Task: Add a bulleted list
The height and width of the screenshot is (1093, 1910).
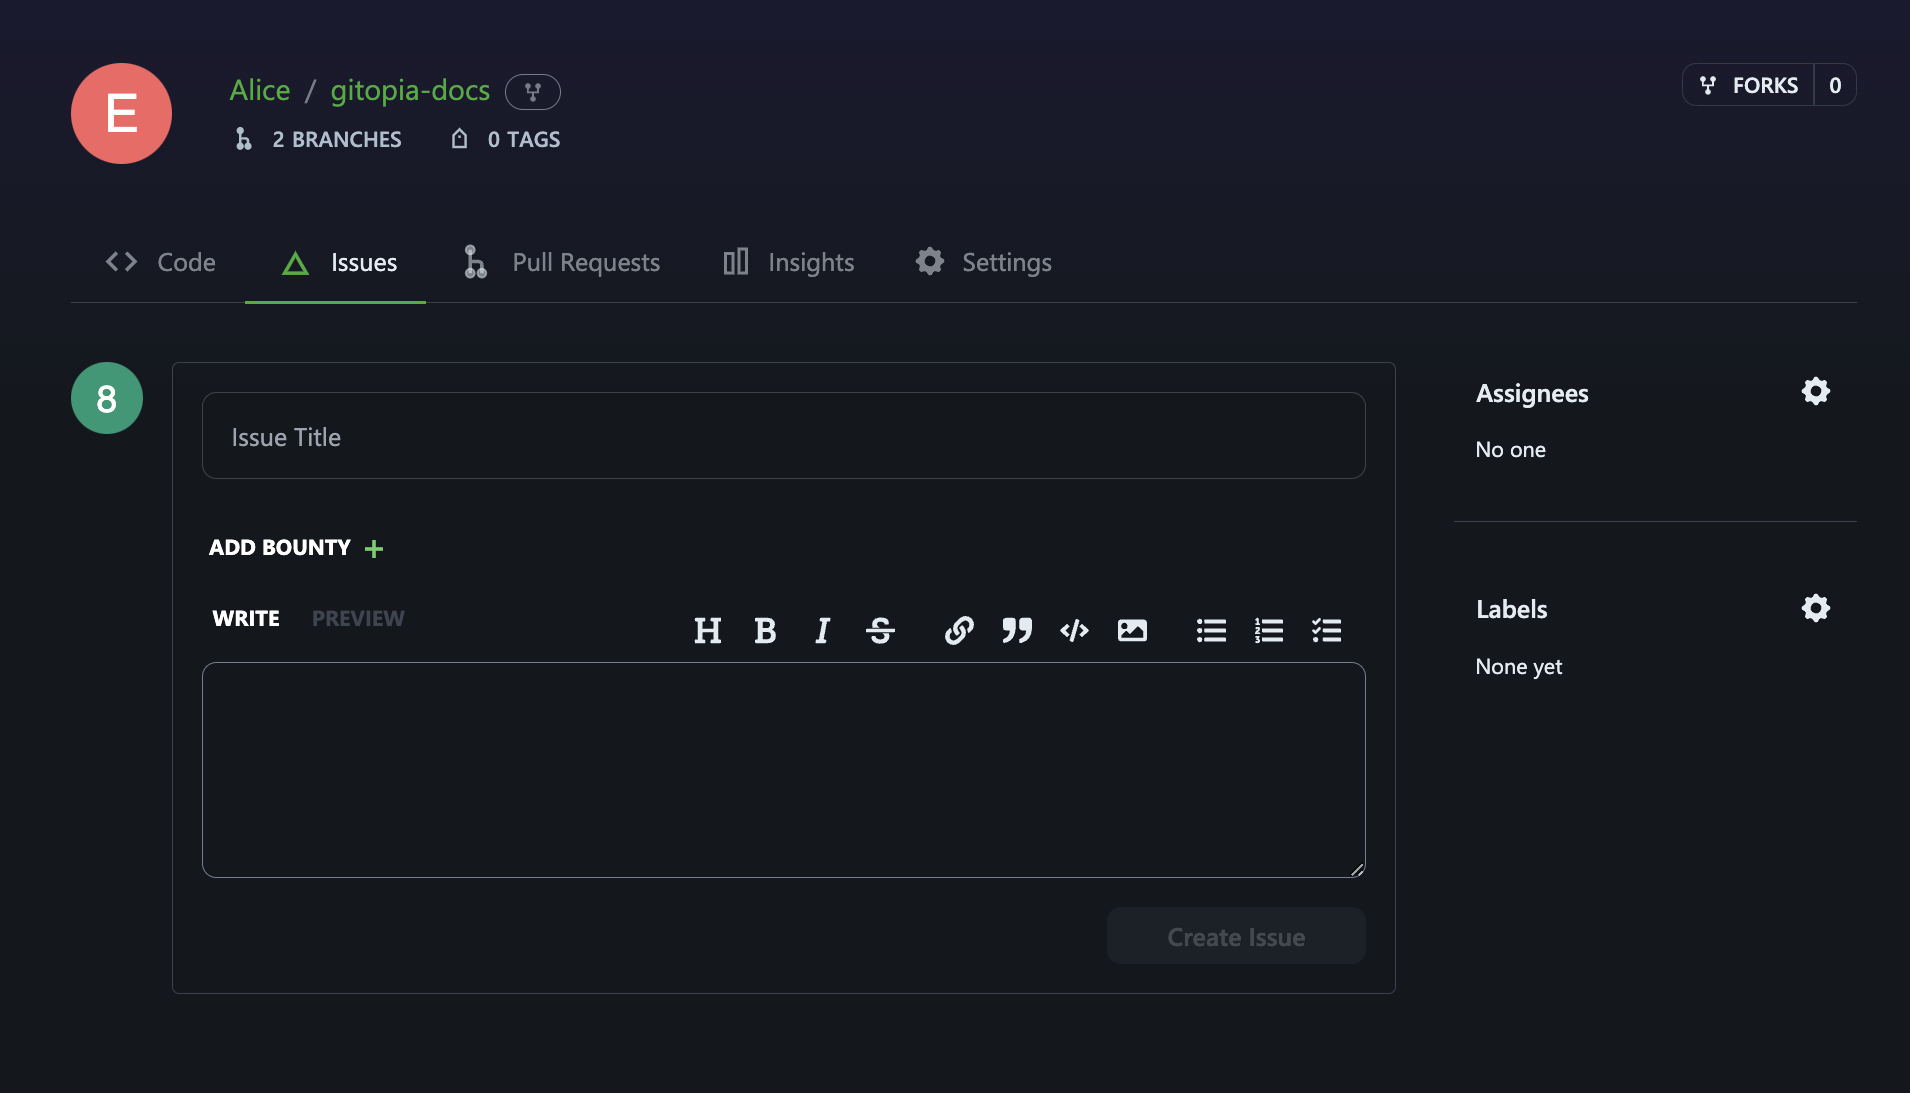Action: [x=1211, y=630]
